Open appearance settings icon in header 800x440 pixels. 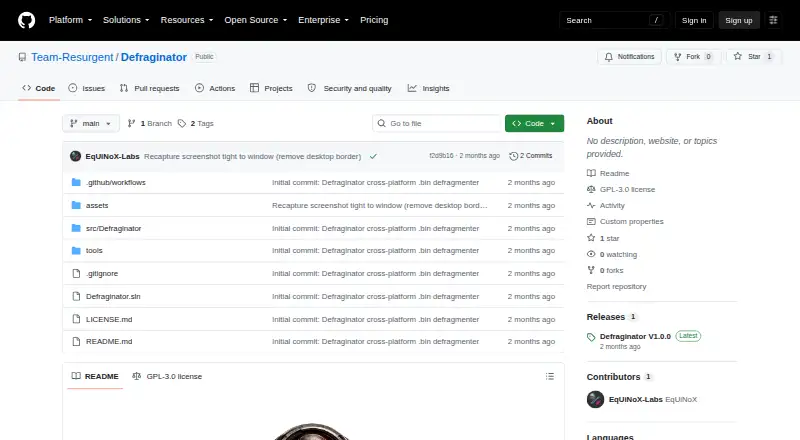click(773, 20)
